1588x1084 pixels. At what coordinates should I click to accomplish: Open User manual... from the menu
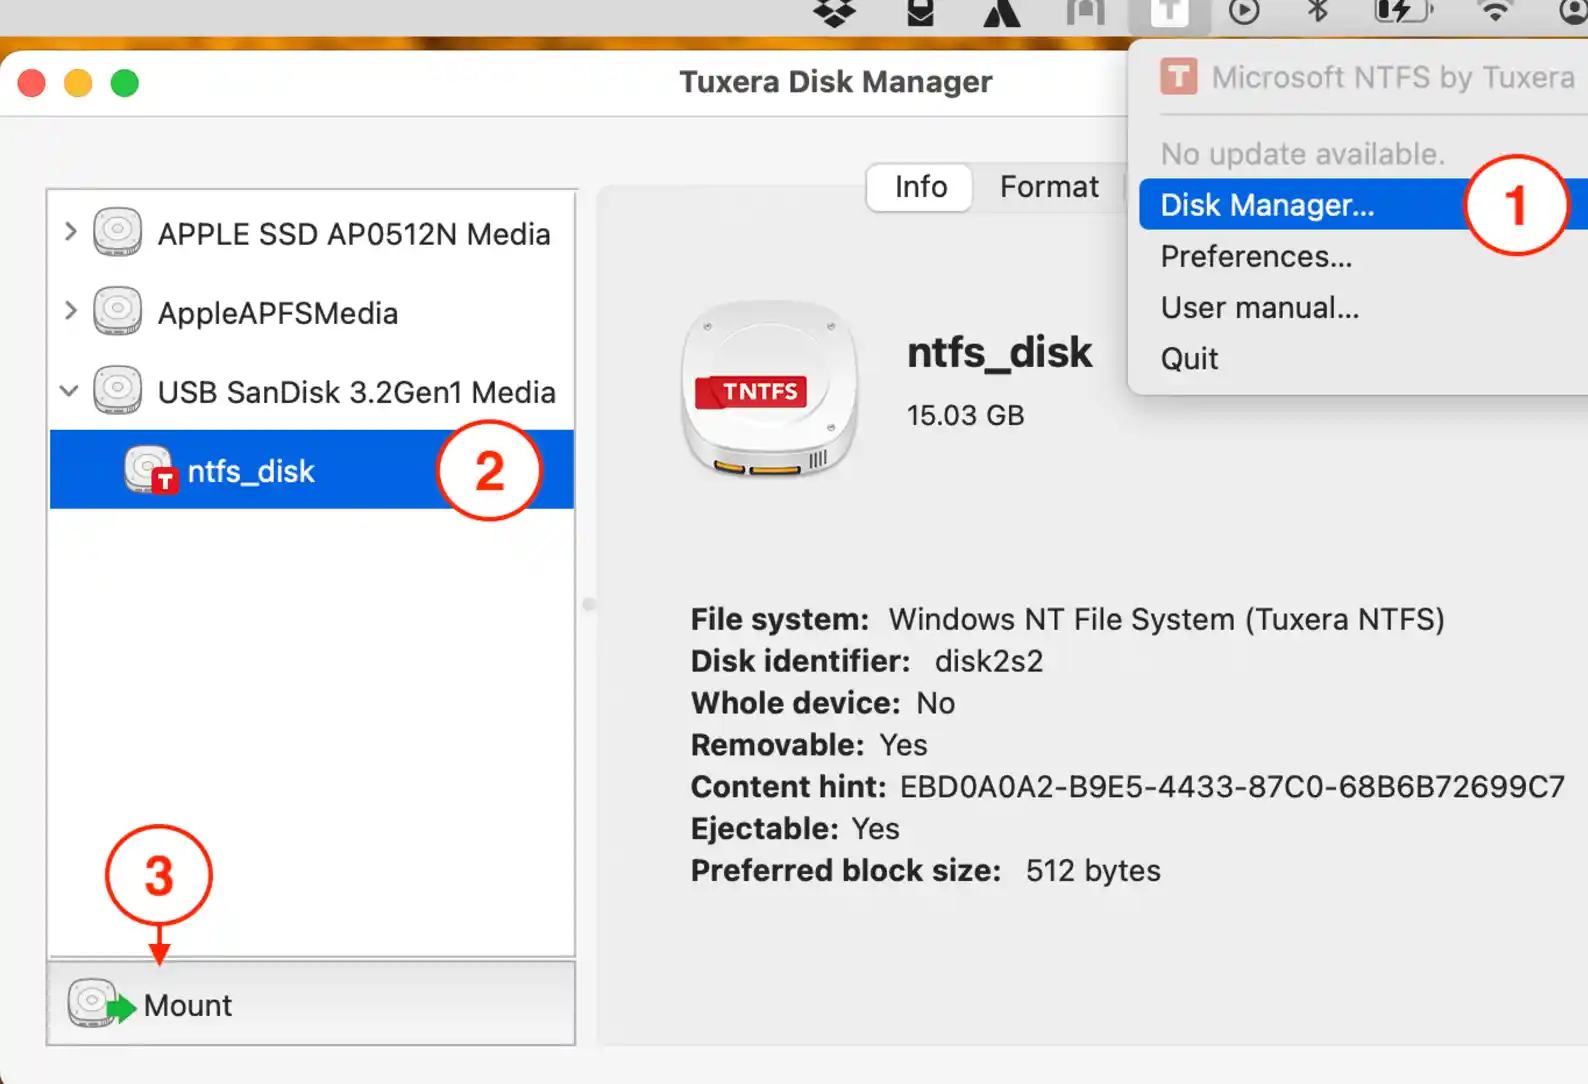[x=1259, y=308]
